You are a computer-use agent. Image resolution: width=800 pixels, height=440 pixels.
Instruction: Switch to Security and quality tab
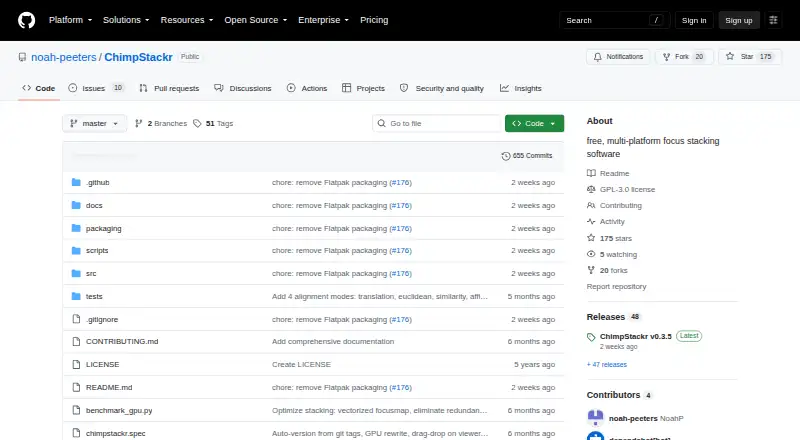(442, 88)
